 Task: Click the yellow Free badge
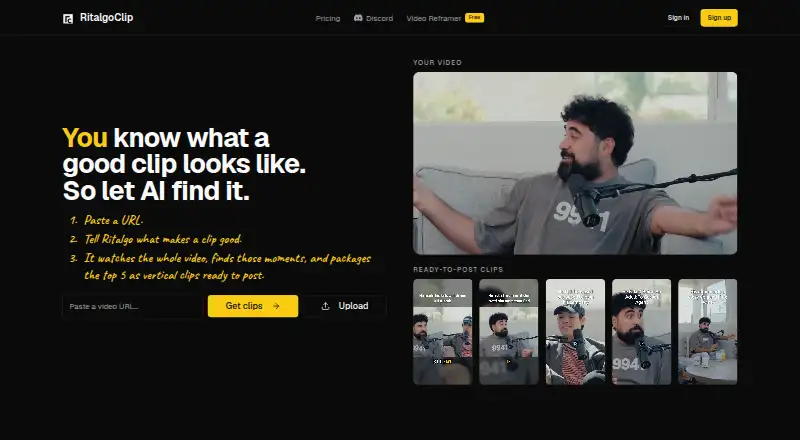[x=474, y=18]
